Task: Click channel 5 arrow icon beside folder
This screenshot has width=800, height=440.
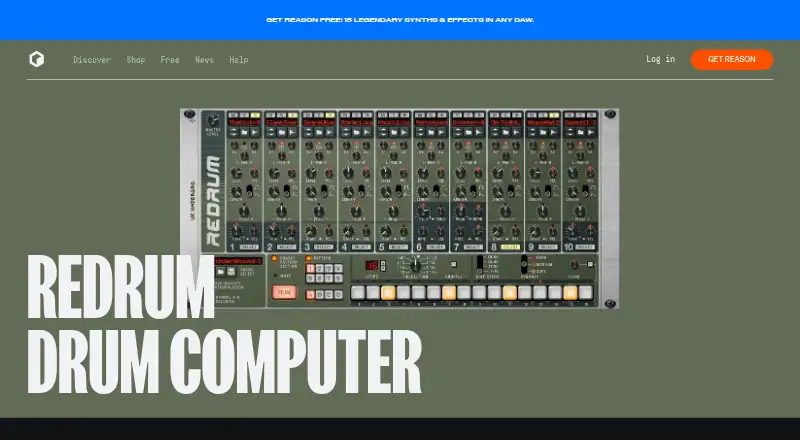Action: 405,132
